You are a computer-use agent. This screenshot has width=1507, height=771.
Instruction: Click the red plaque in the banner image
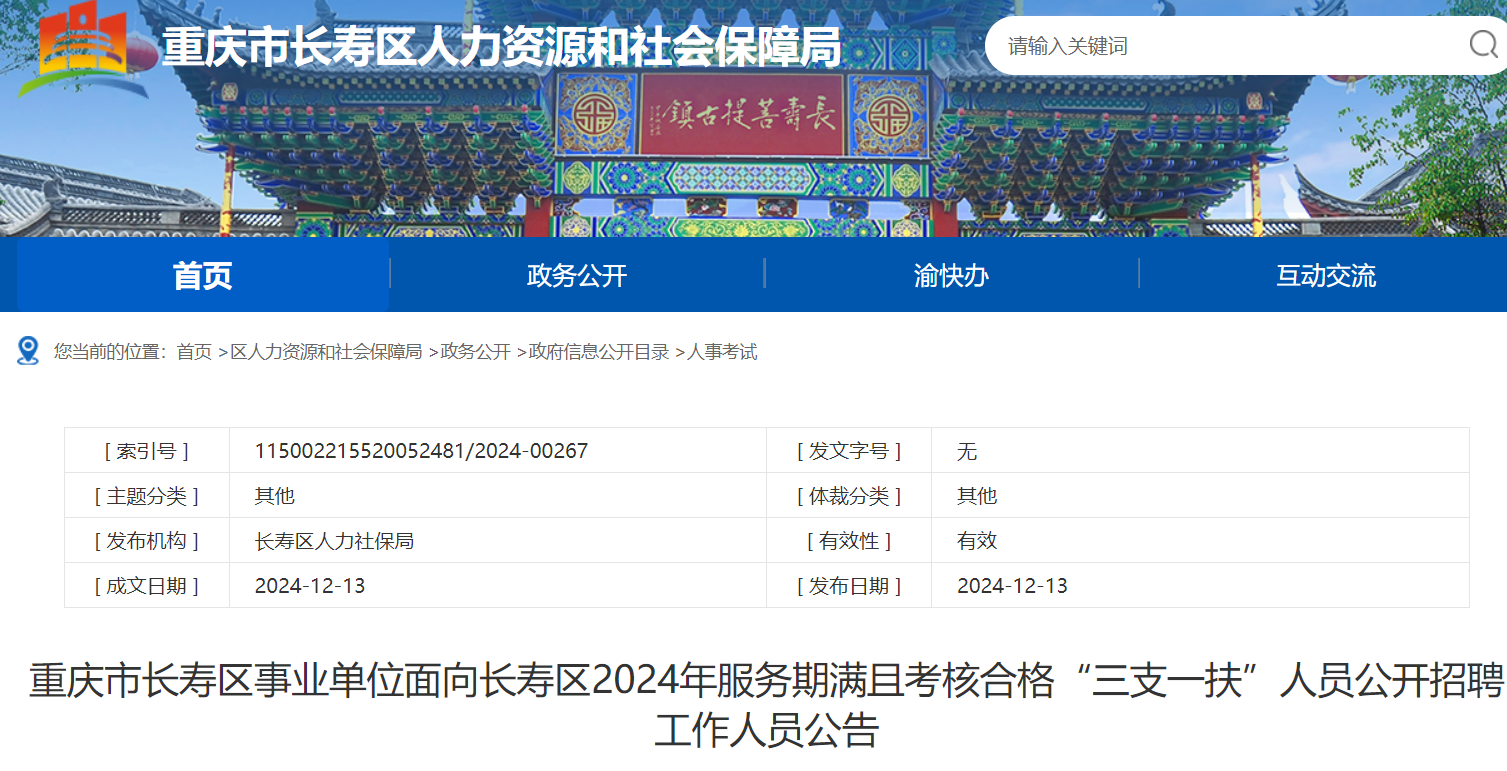741,115
